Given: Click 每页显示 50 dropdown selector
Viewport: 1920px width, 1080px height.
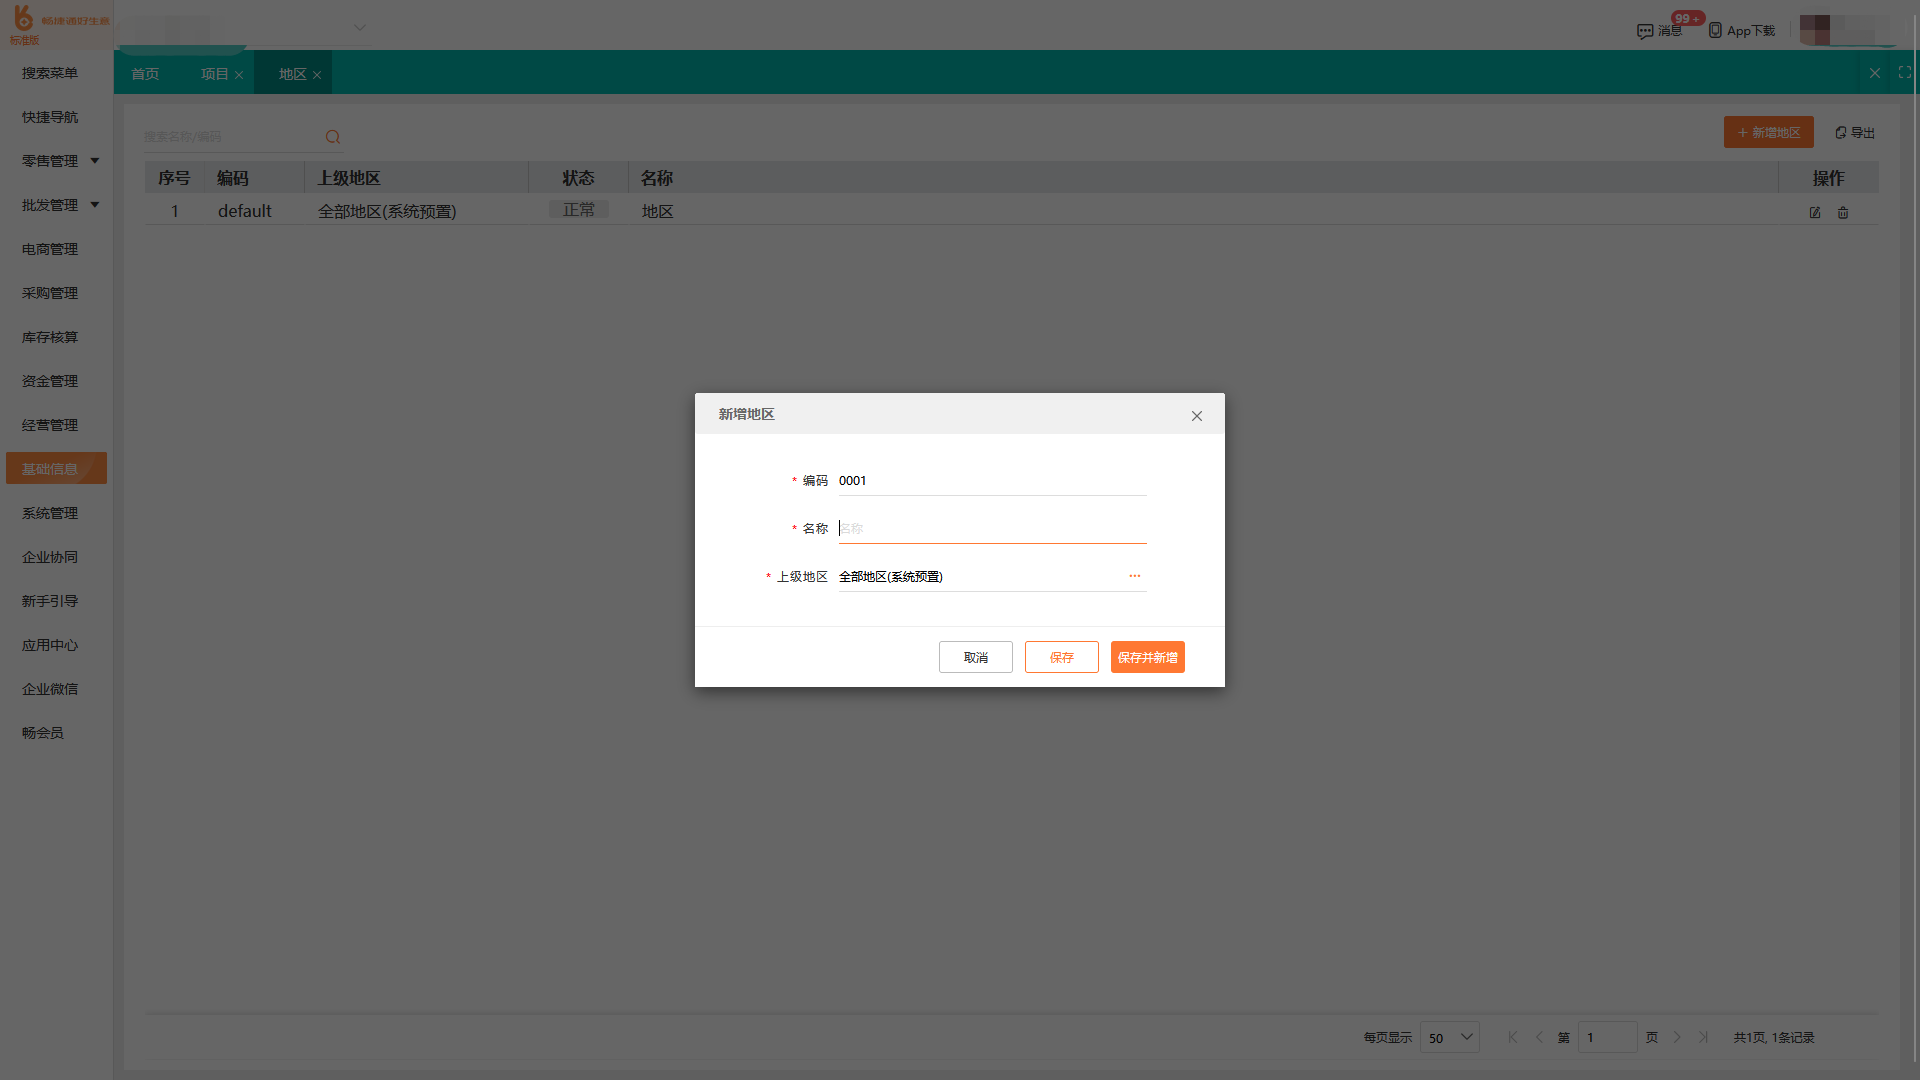Looking at the screenshot, I should point(1449,1038).
